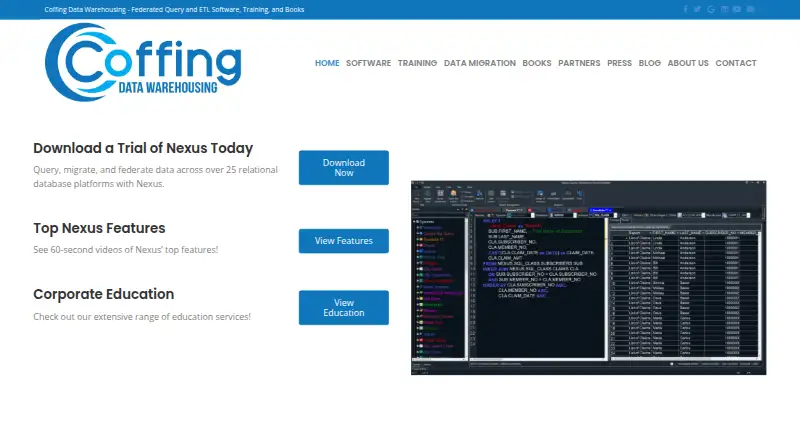Open the LinkedIn icon in the header

pyautogui.click(x=724, y=9)
